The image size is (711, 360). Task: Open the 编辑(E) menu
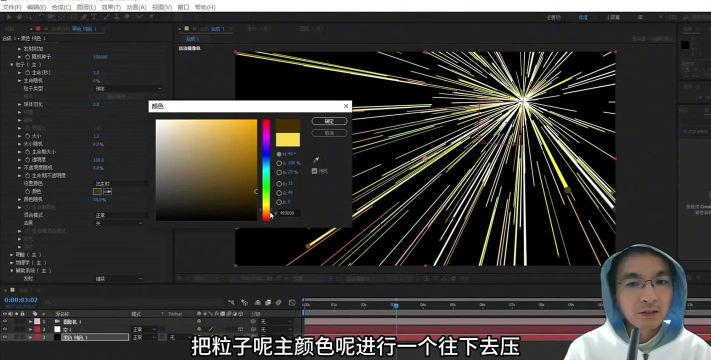click(x=36, y=7)
